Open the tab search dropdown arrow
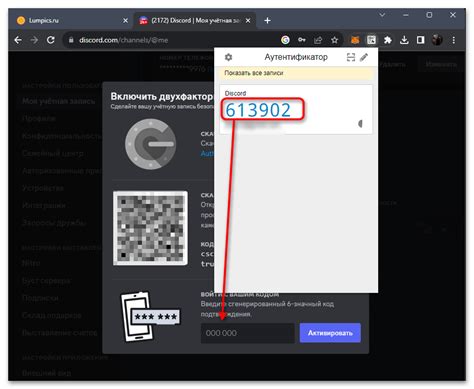The image size is (474, 389). tap(382, 15)
